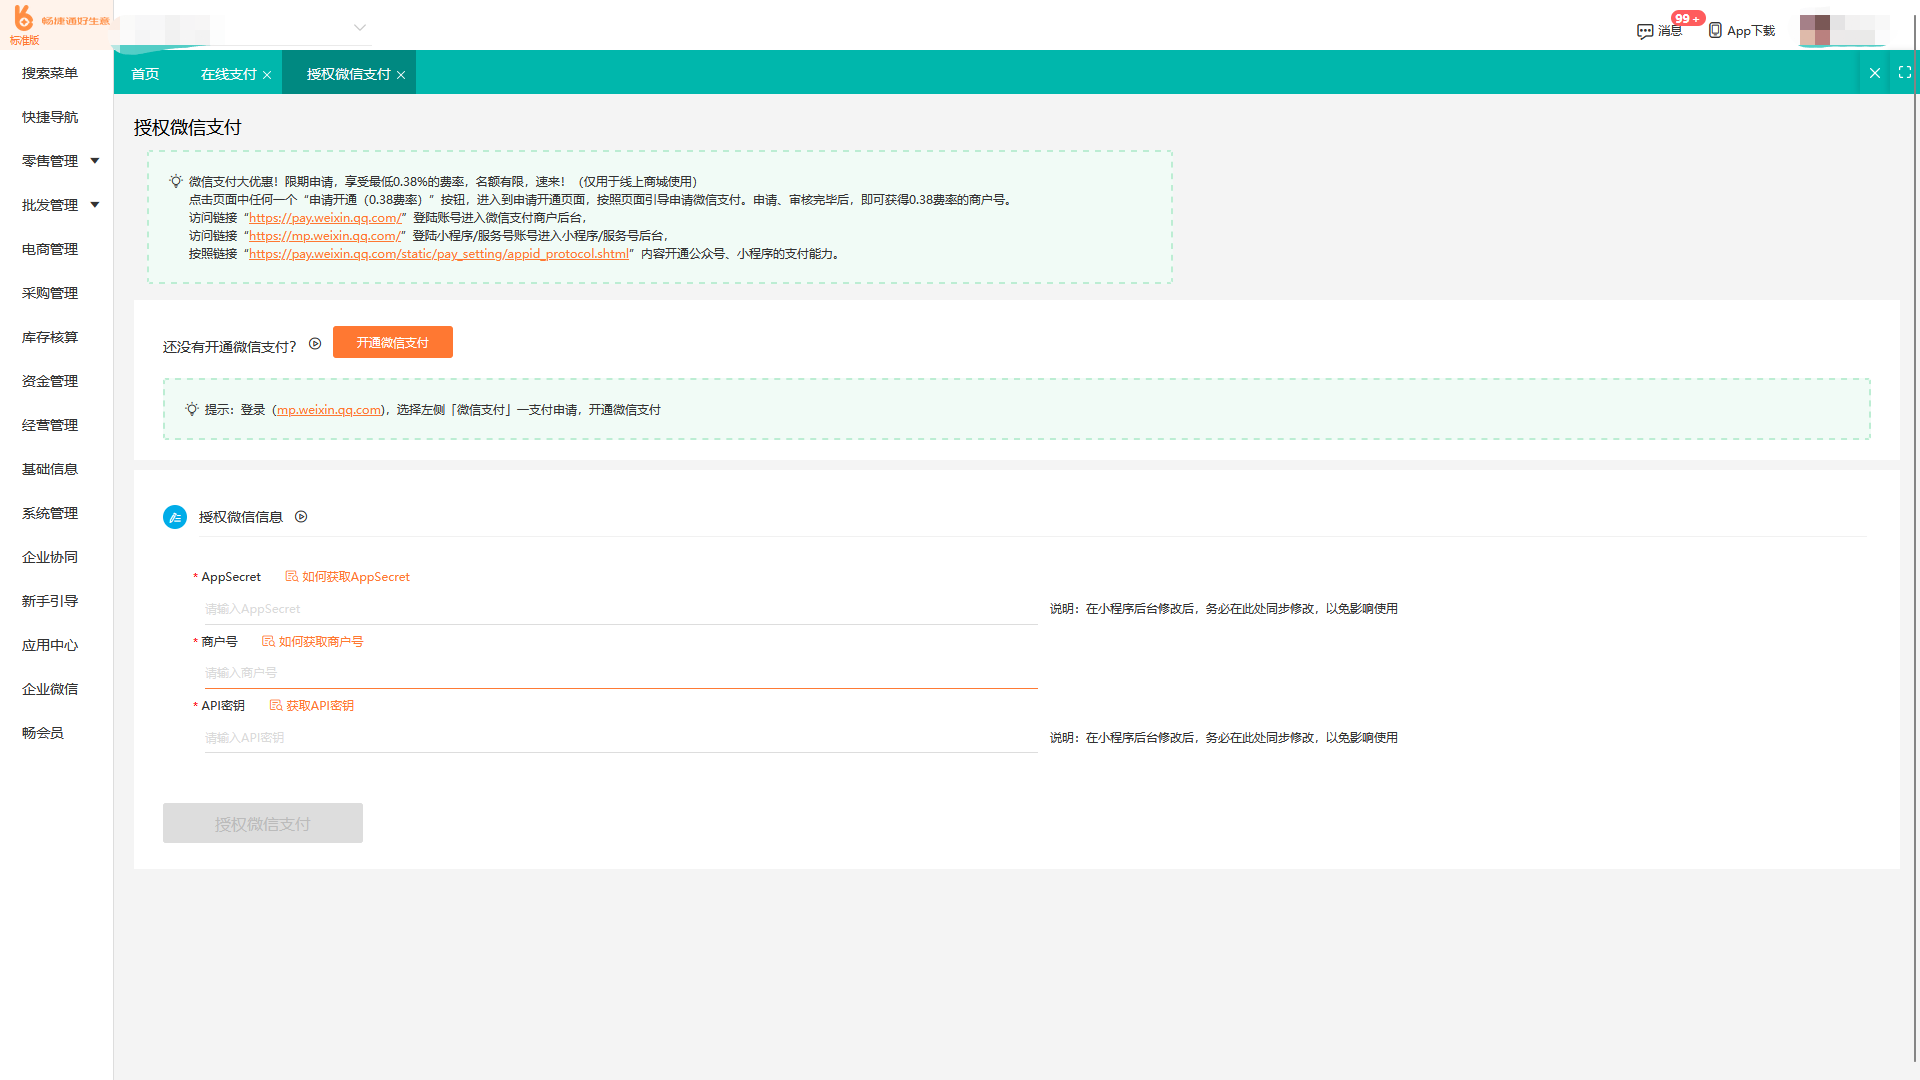Click the user avatar icon top-right
The image size is (1920, 1080).
(1817, 29)
